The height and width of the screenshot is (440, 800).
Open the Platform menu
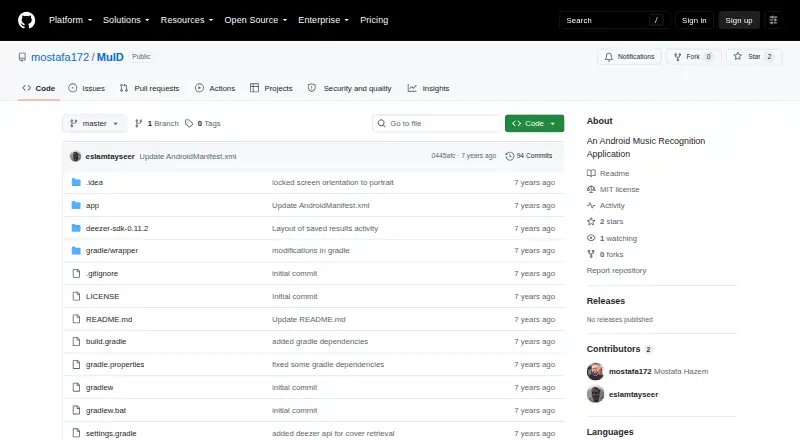70,20
